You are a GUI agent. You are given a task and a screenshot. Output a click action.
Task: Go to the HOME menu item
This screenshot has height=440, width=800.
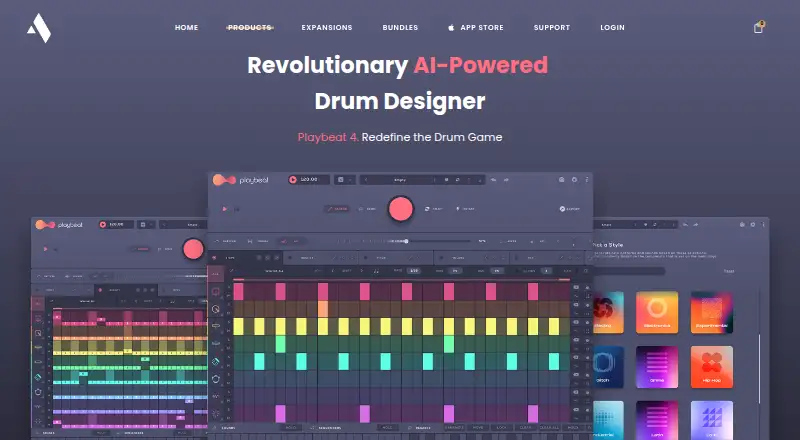coord(186,28)
